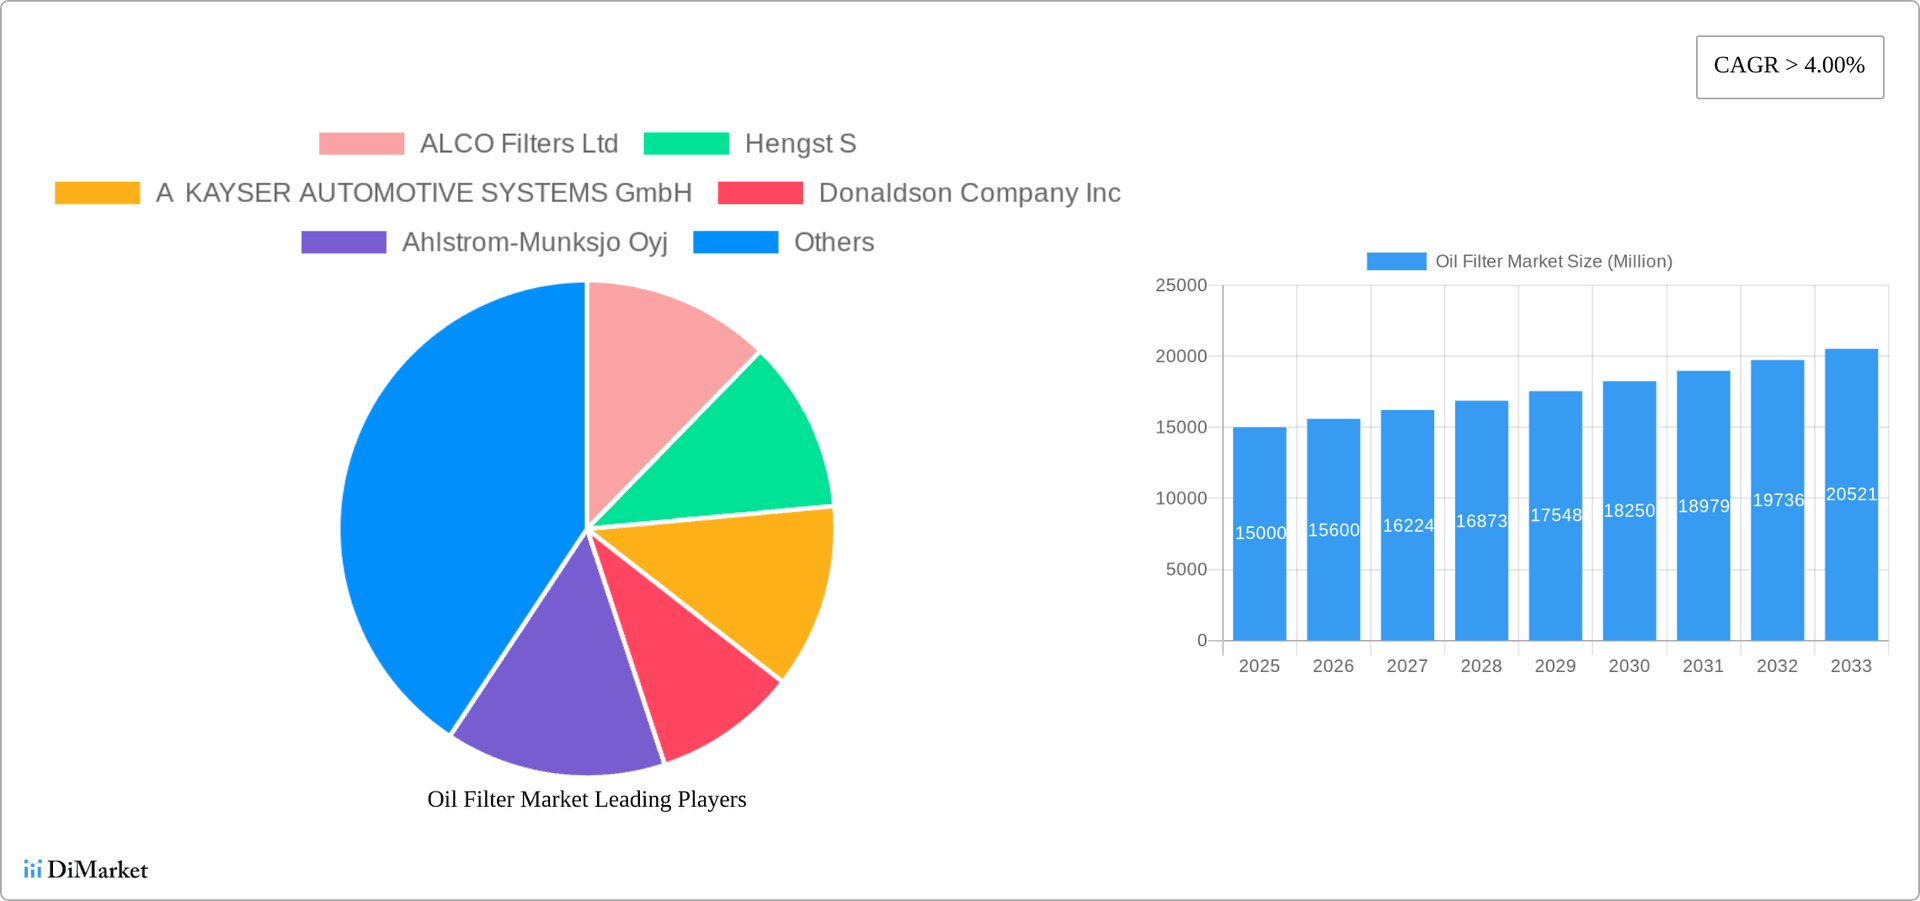
Task: Select the pink ALCO Filters legend swatch
Action: [360, 143]
